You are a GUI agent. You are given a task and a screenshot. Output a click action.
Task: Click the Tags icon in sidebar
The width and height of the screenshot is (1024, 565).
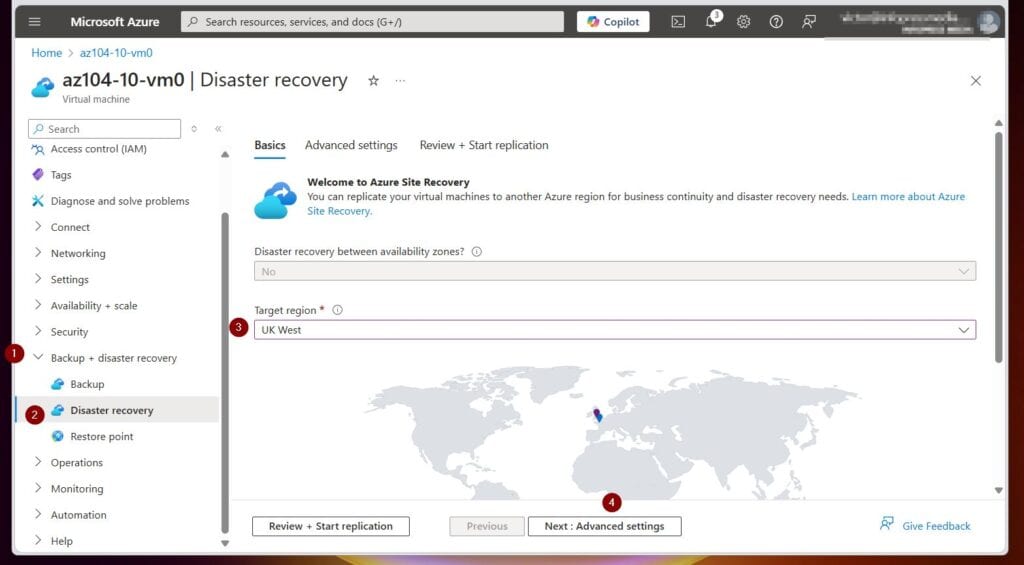pyautogui.click(x=38, y=174)
